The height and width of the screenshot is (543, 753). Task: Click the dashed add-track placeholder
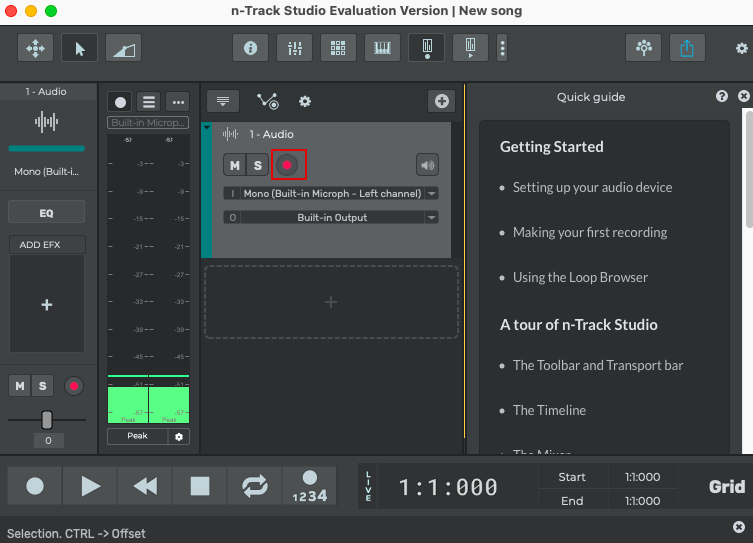click(x=331, y=302)
